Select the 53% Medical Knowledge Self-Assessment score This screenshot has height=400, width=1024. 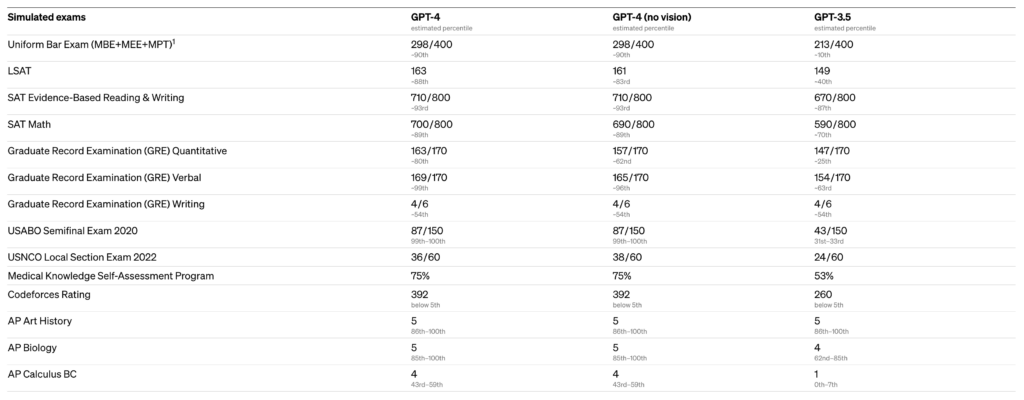823,276
